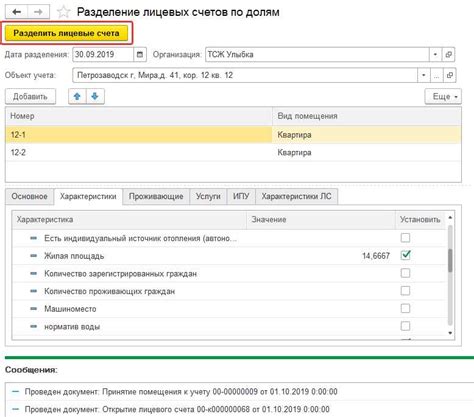Click the dash icon beside Машиноместо
The image size is (474, 417).
pyautogui.click(x=34, y=309)
